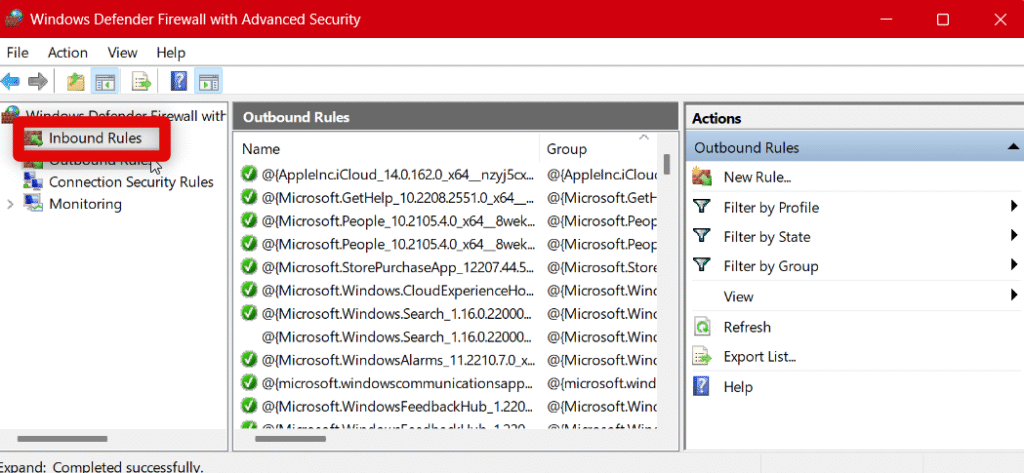1024x473 pixels.
Task: Toggle the Show/Hide Action Pane toolbar icon
Action: (208, 81)
